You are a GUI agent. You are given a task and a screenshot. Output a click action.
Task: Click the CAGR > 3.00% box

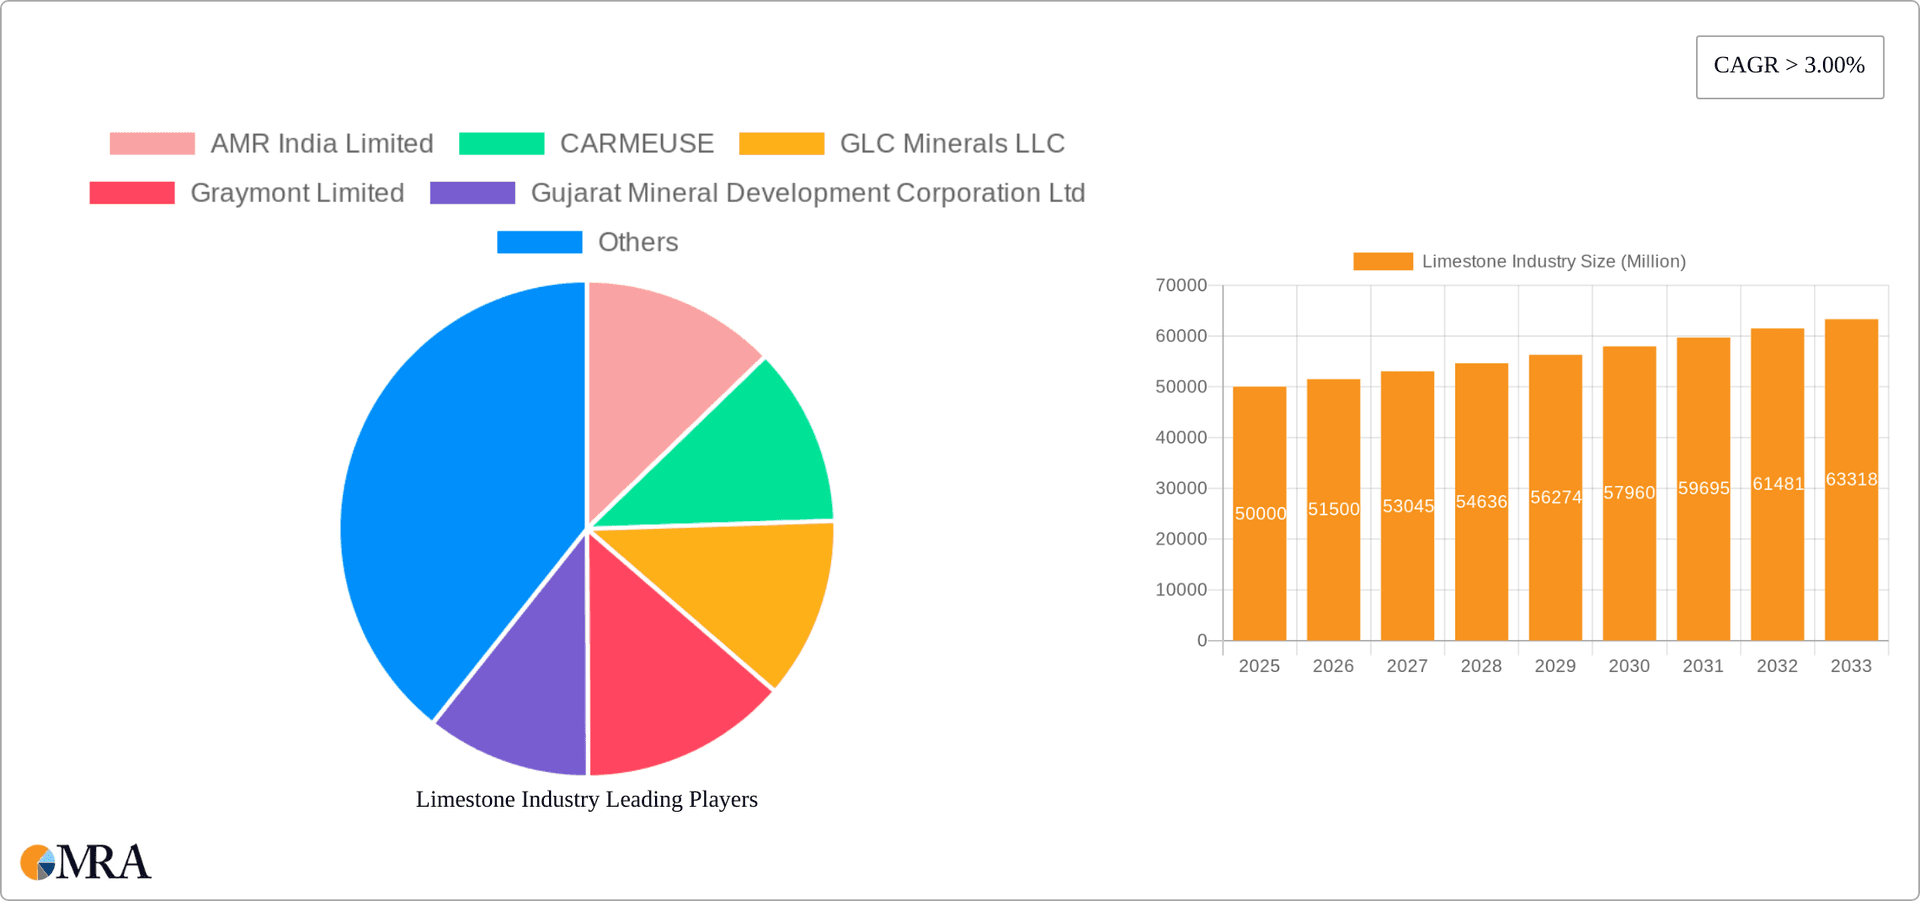click(1789, 67)
